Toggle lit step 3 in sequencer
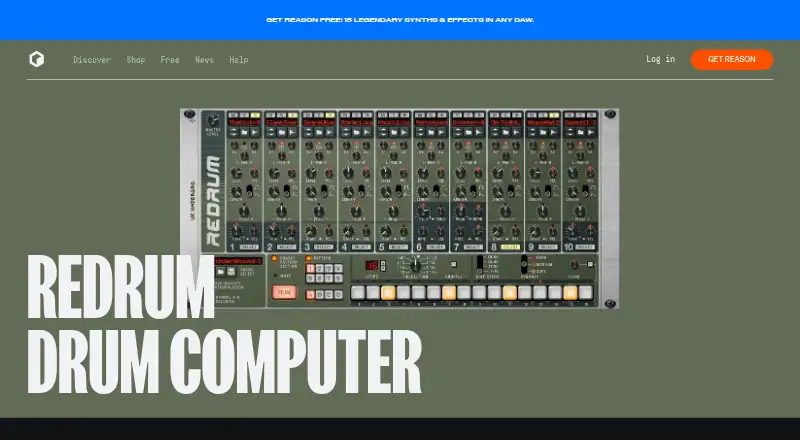The height and width of the screenshot is (440, 800). [x=388, y=292]
